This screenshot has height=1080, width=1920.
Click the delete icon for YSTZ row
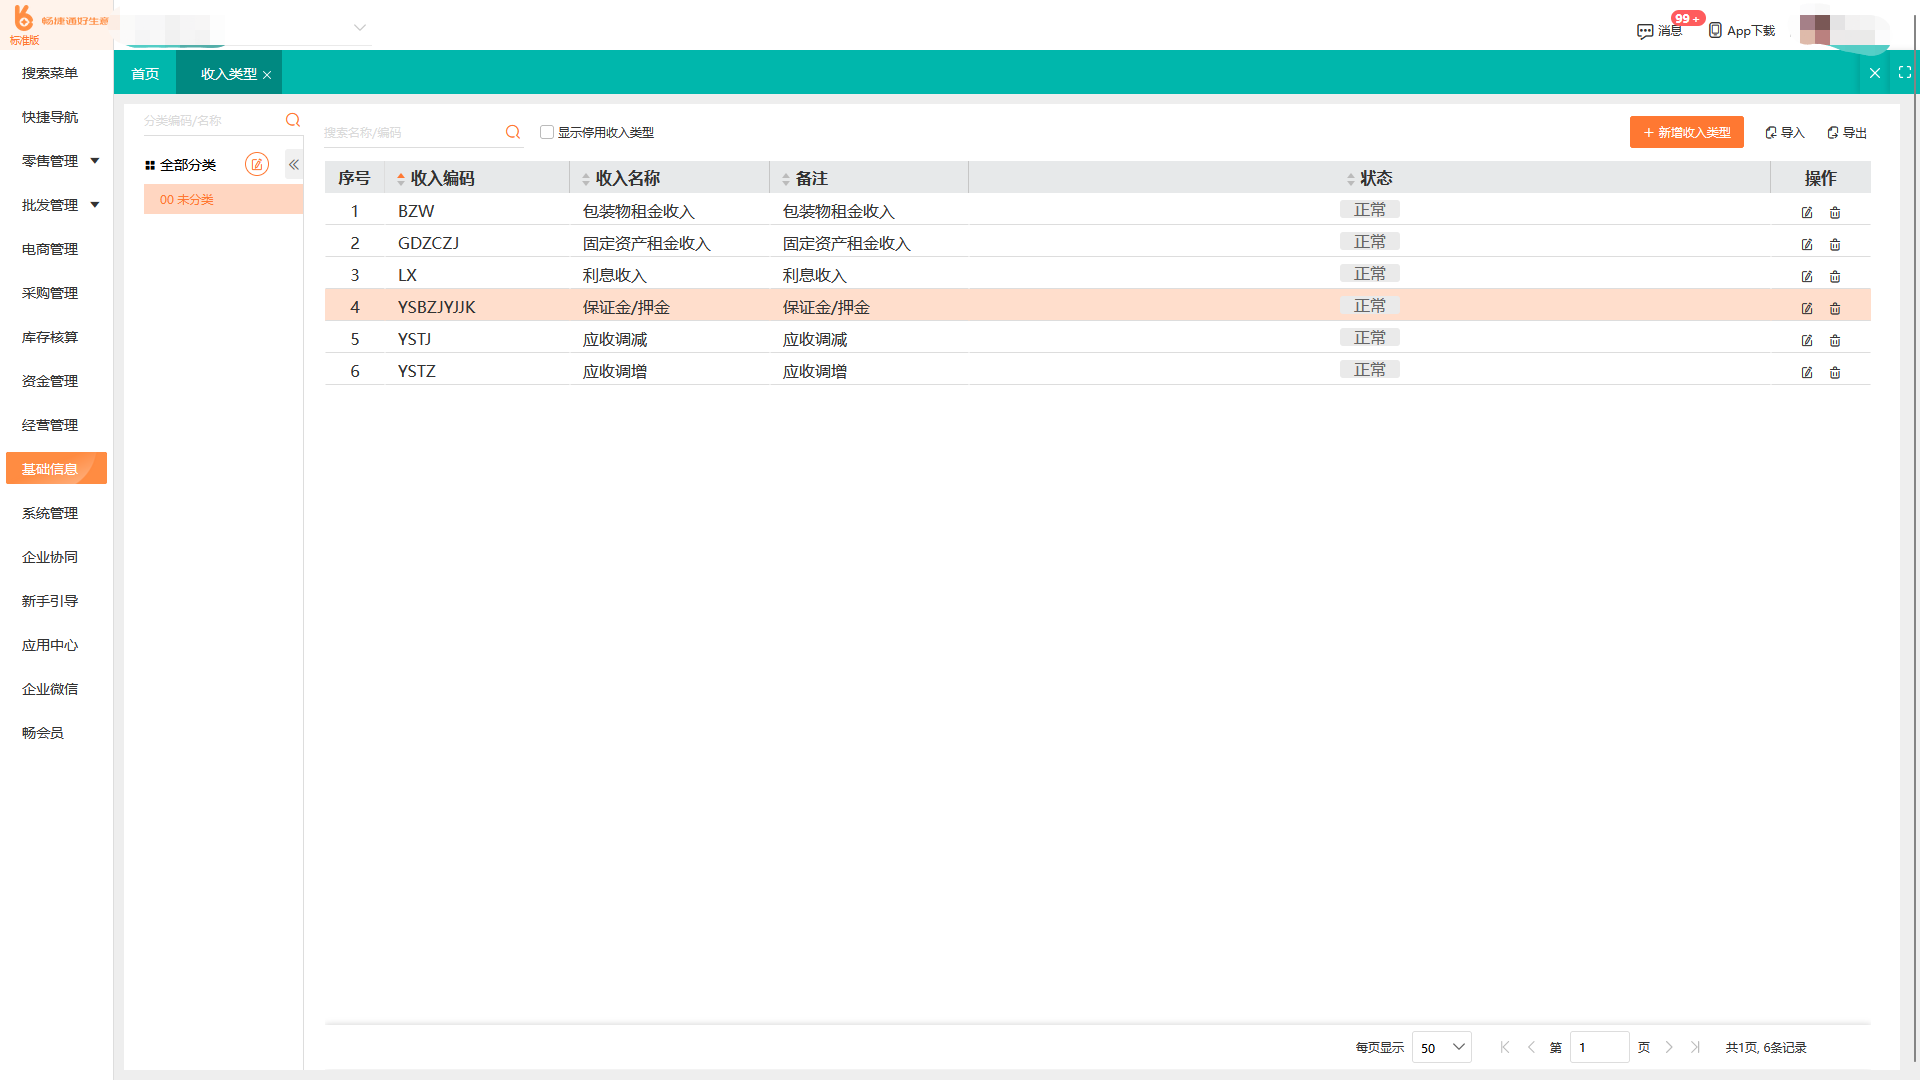[1834, 371]
